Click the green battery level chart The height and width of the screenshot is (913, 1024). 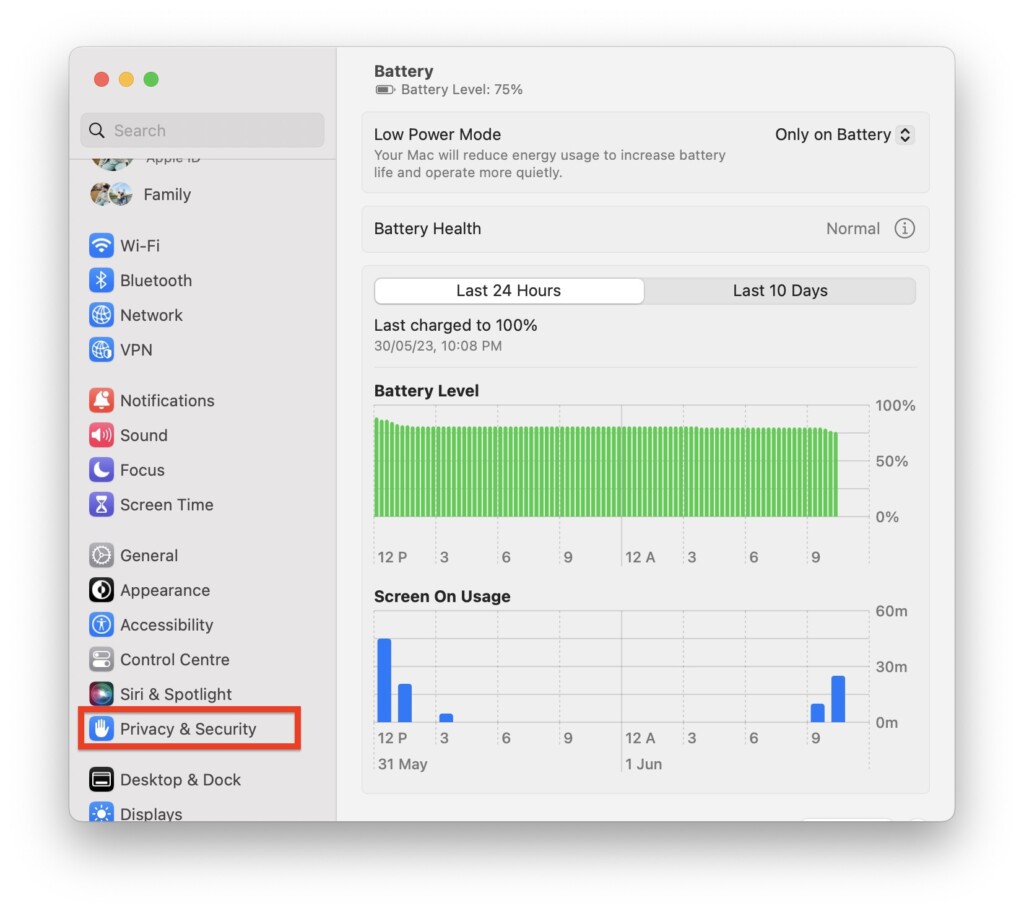pyautogui.click(x=605, y=468)
